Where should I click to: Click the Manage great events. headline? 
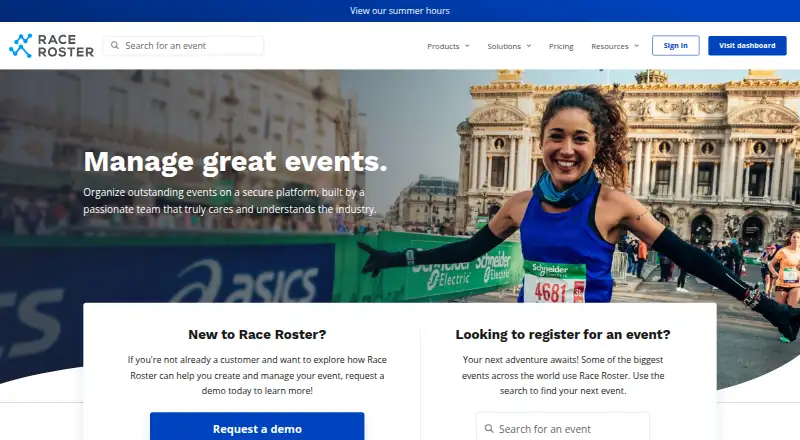coord(235,162)
